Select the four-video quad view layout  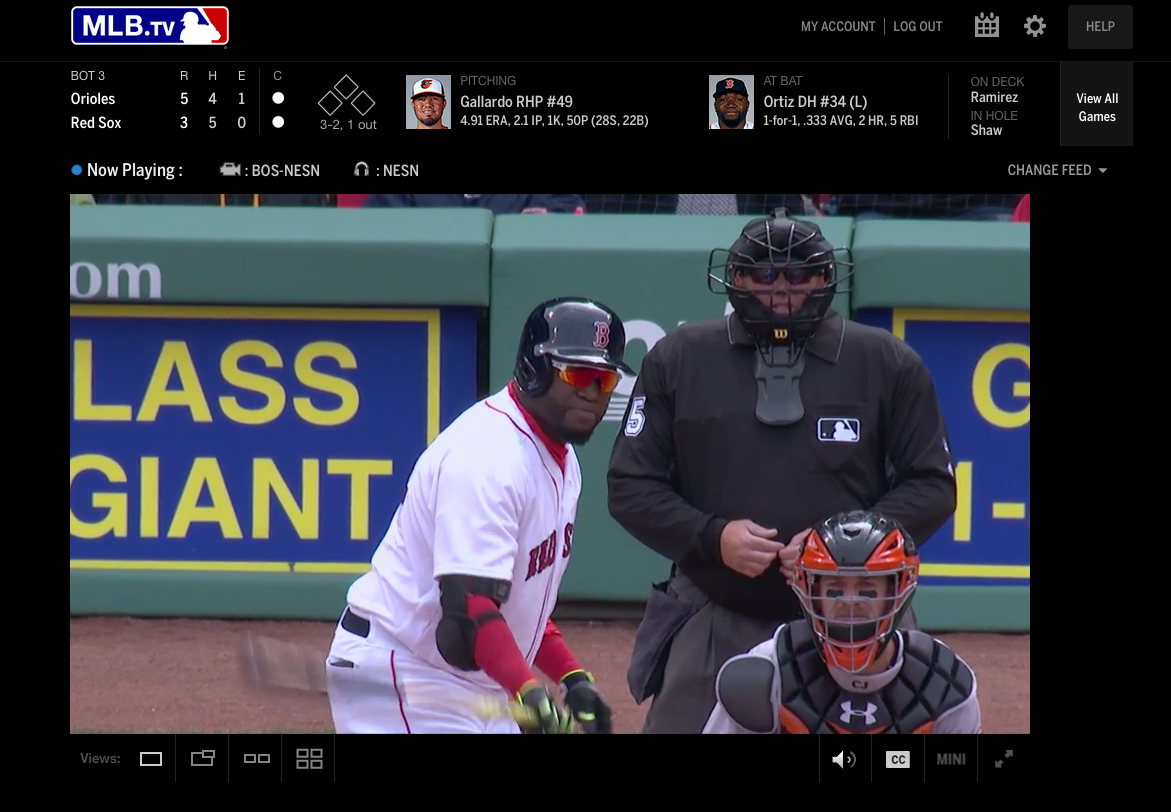(x=309, y=758)
